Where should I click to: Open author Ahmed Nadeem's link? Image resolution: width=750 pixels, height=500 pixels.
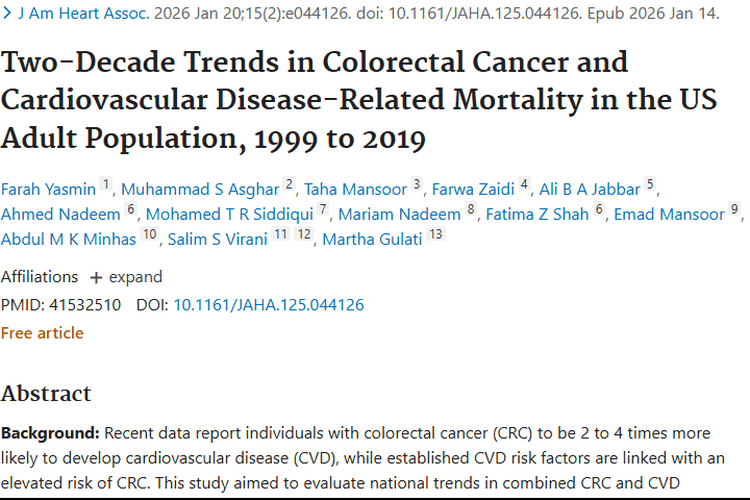coord(61,214)
